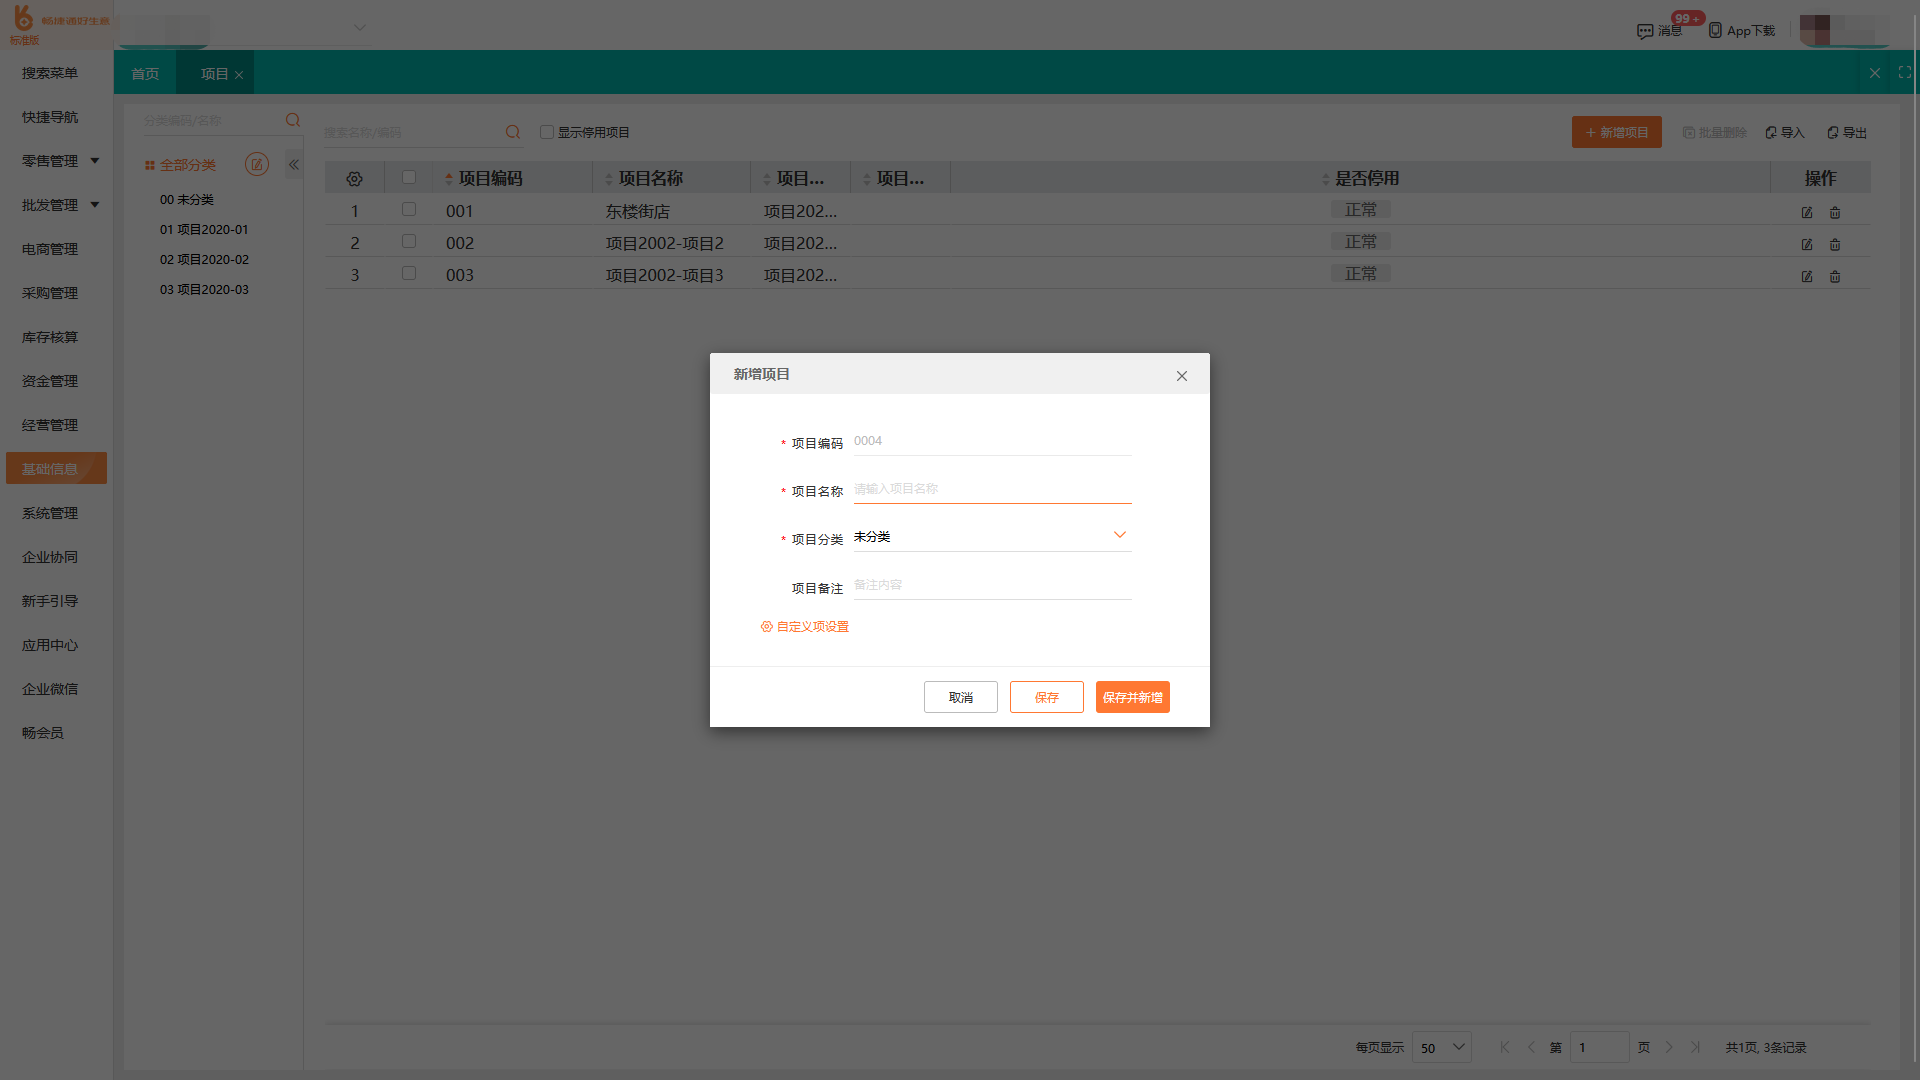Screen dimensions: 1920x1080
Task: Expand 全部分类 tree expander
Action: tap(149, 164)
